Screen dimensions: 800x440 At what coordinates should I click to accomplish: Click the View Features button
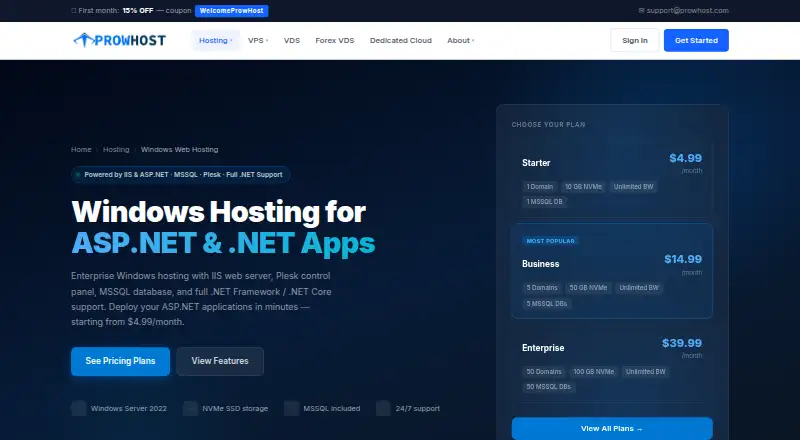point(220,361)
